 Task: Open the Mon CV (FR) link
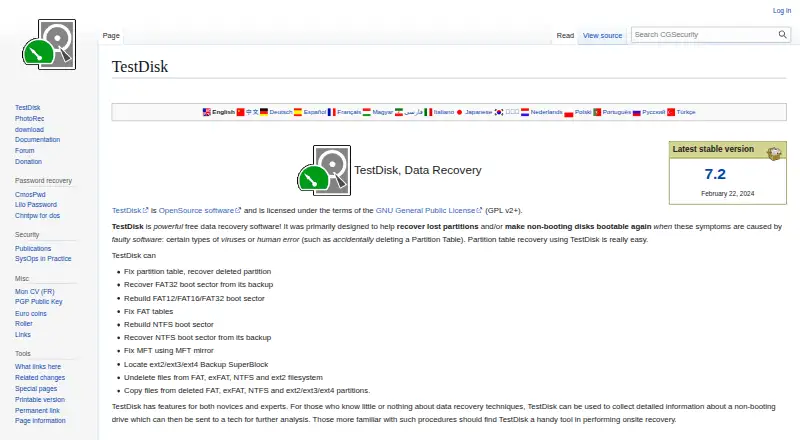(x=35, y=291)
